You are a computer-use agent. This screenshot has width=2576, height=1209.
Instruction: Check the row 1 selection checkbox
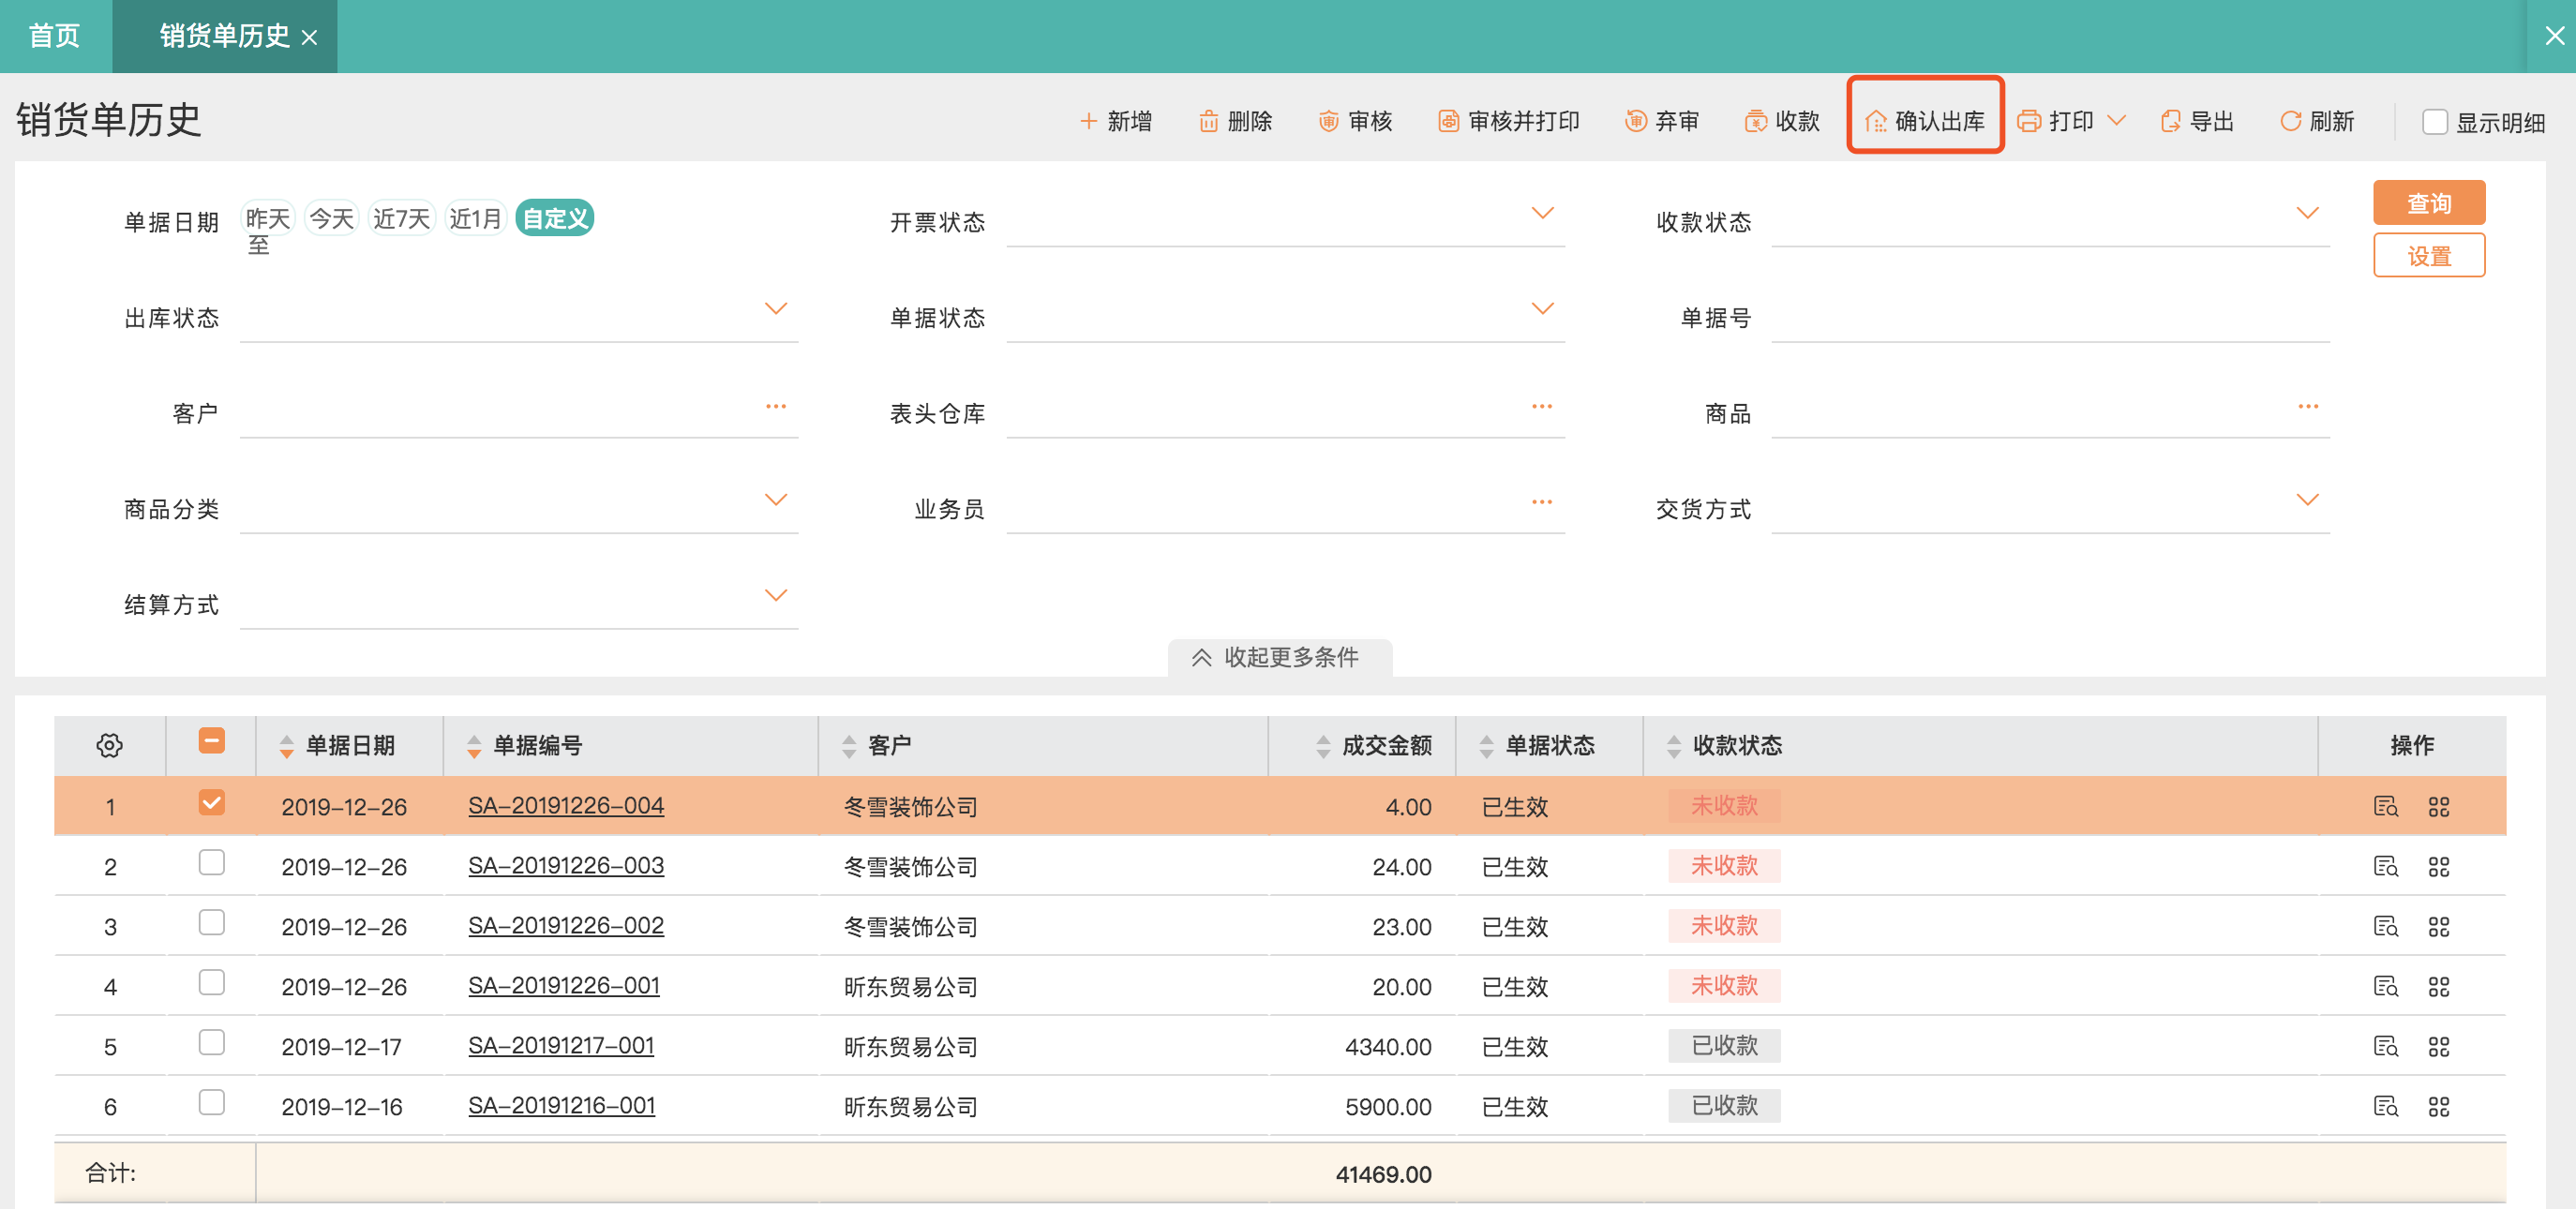(210, 801)
